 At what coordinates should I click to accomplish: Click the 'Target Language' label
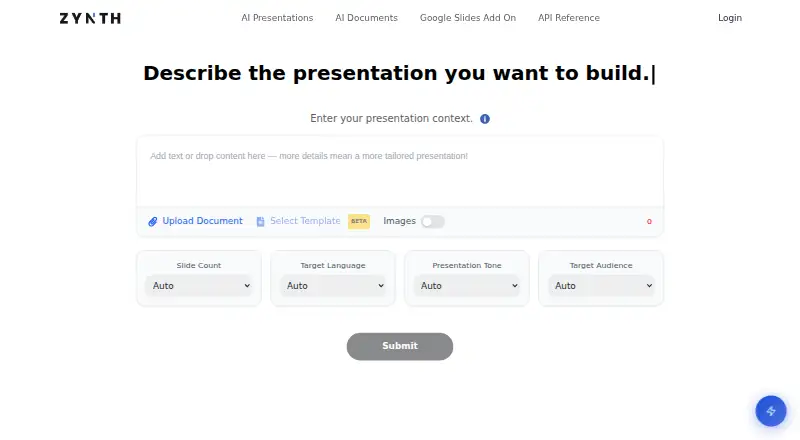333,265
